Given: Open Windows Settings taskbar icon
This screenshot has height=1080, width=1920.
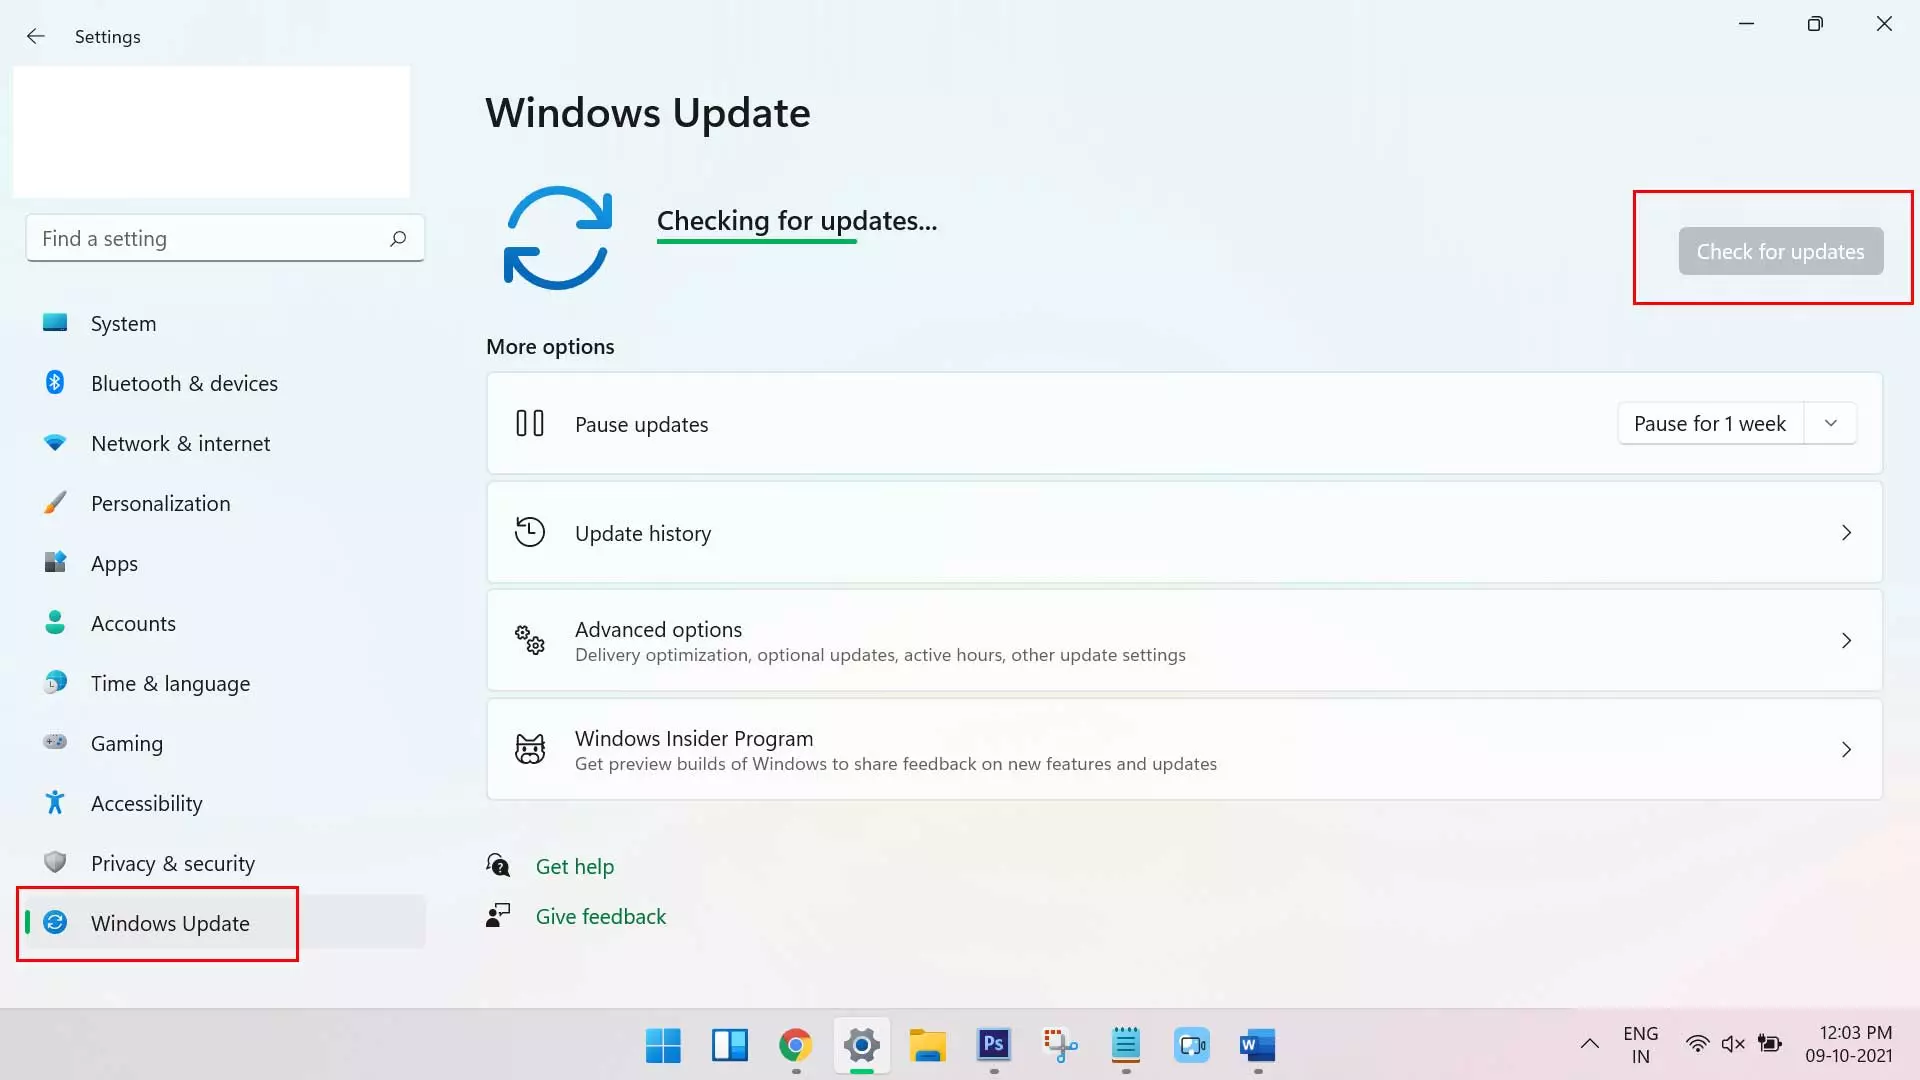Looking at the screenshot, I should 860,1044.
